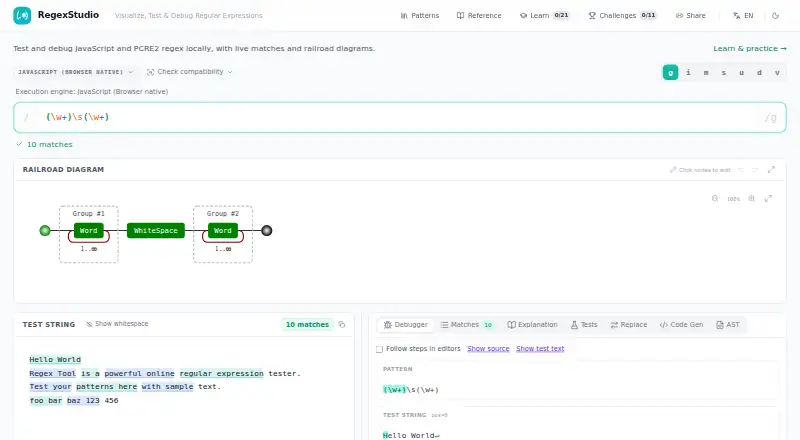Select the Word node in Group #1
The height and width of the screenshot is (440, 800).
pos(89,231)
